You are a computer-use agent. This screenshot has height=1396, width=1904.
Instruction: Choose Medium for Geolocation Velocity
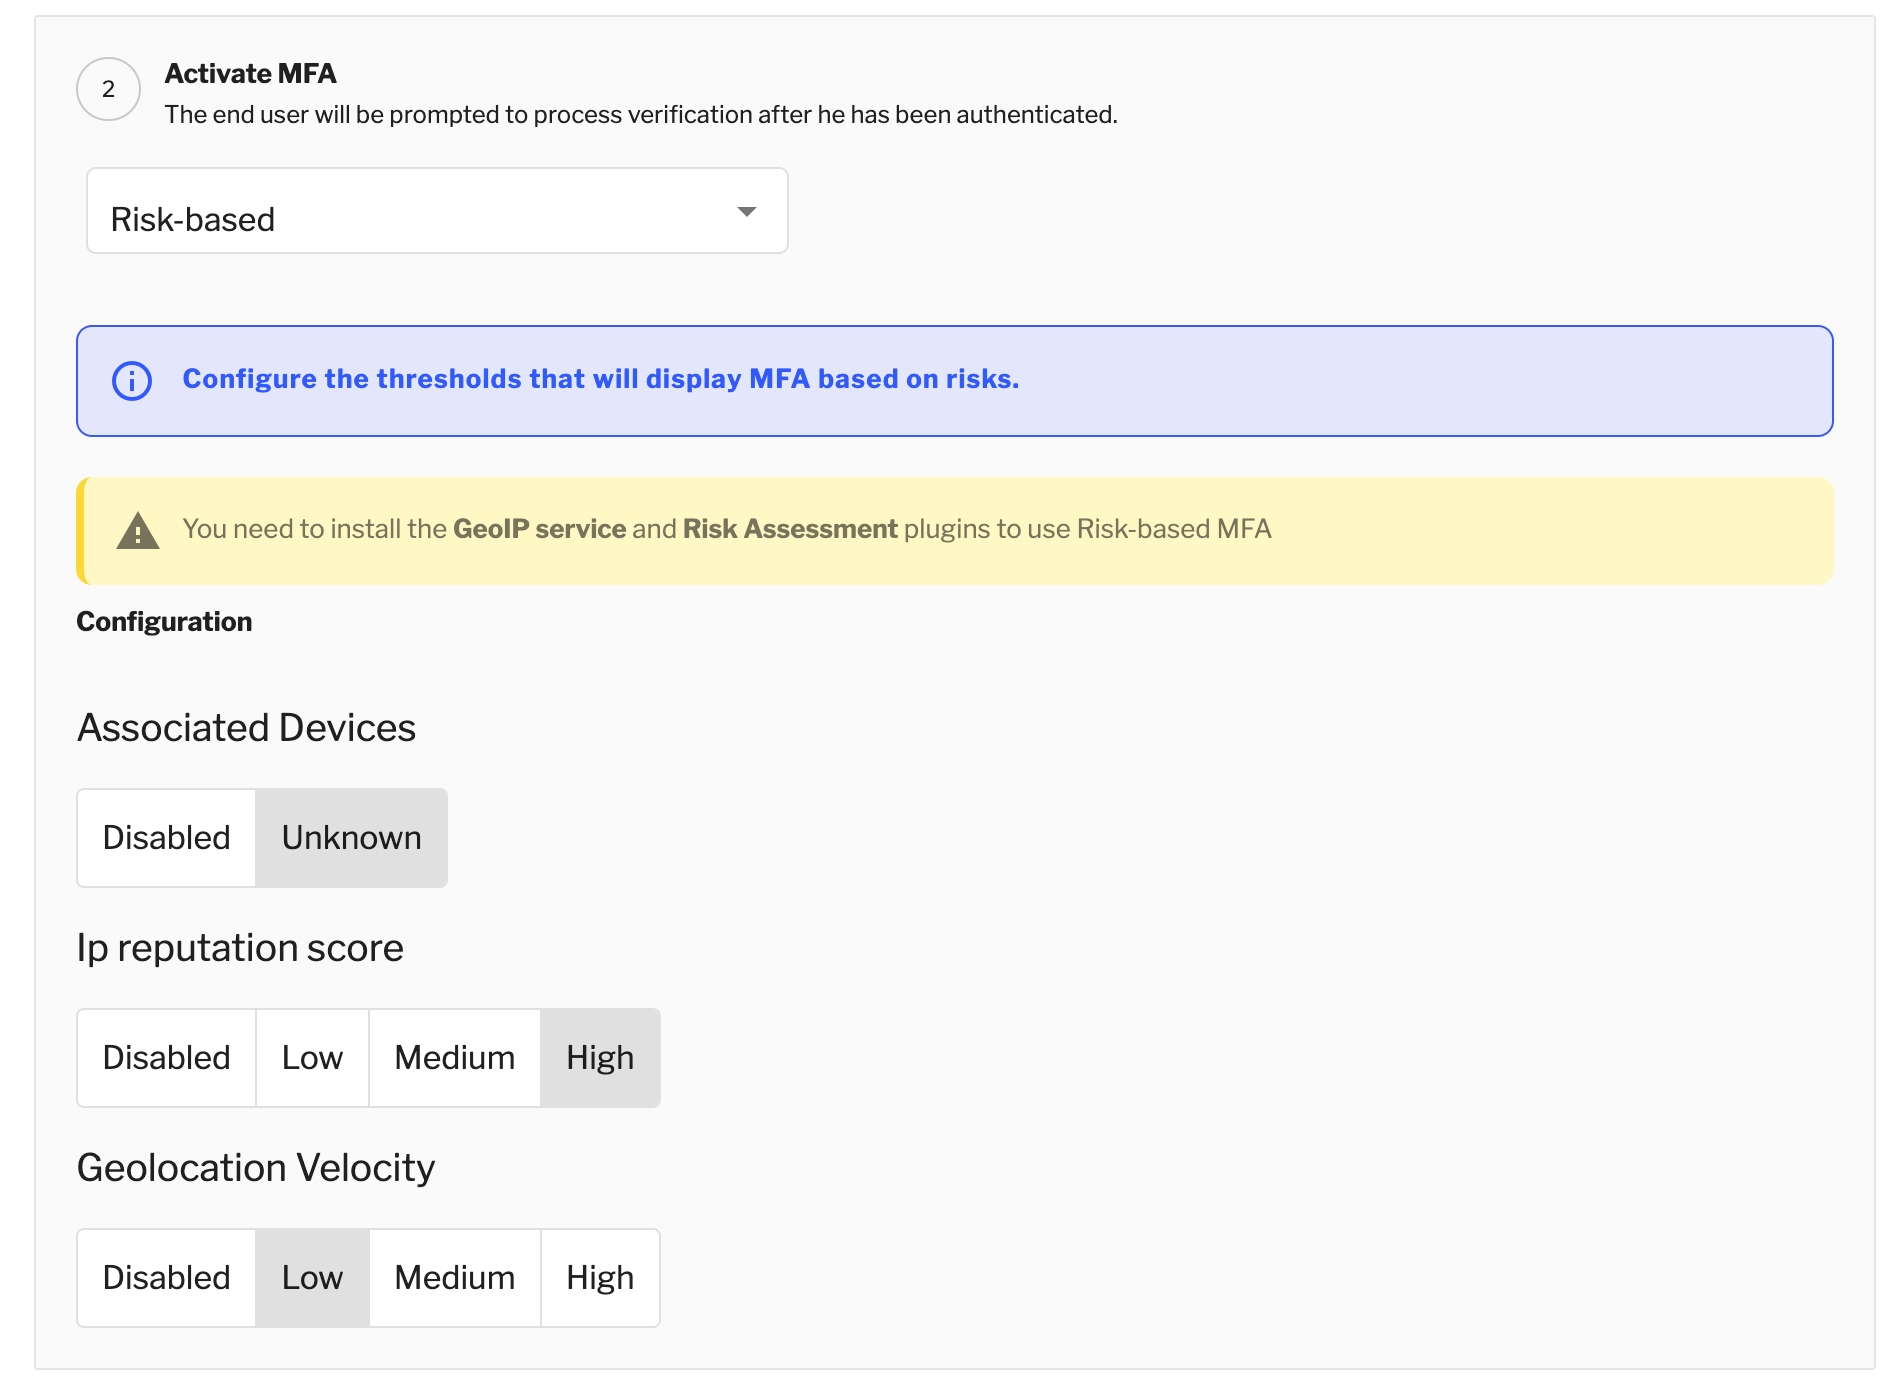[454, 1278]
